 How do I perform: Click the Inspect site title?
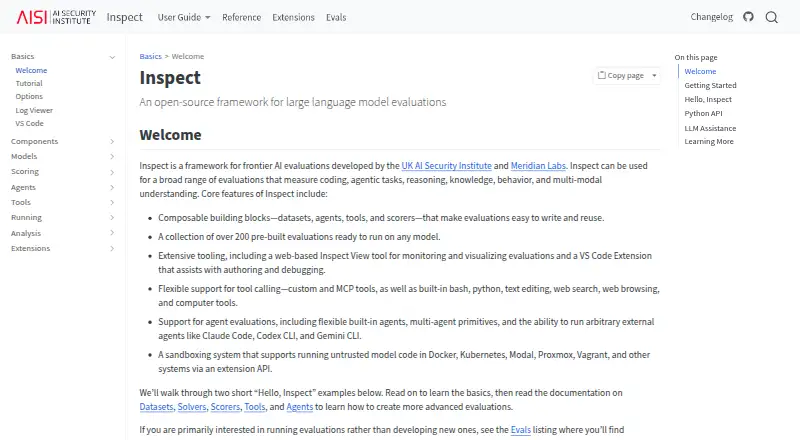click(124, 17)
